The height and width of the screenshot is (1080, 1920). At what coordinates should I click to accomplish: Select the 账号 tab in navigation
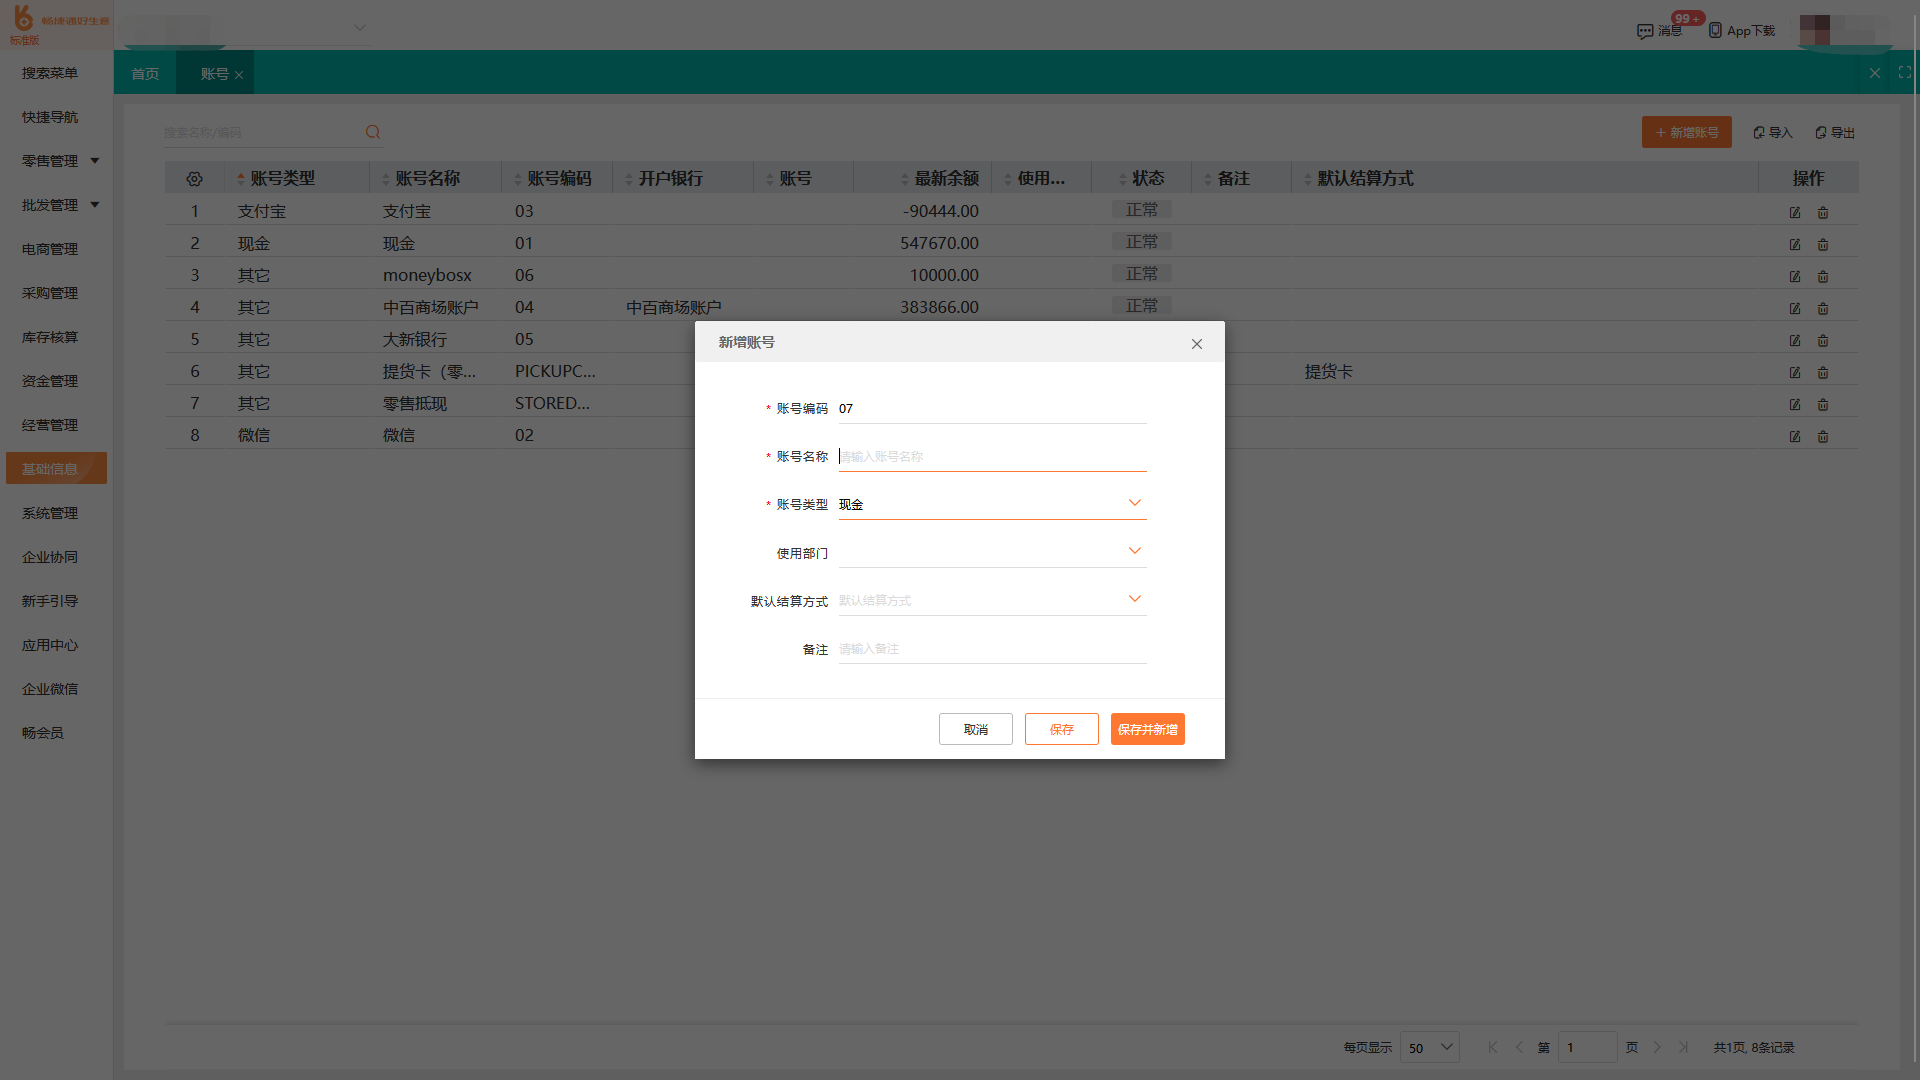(x=214, y=74)
